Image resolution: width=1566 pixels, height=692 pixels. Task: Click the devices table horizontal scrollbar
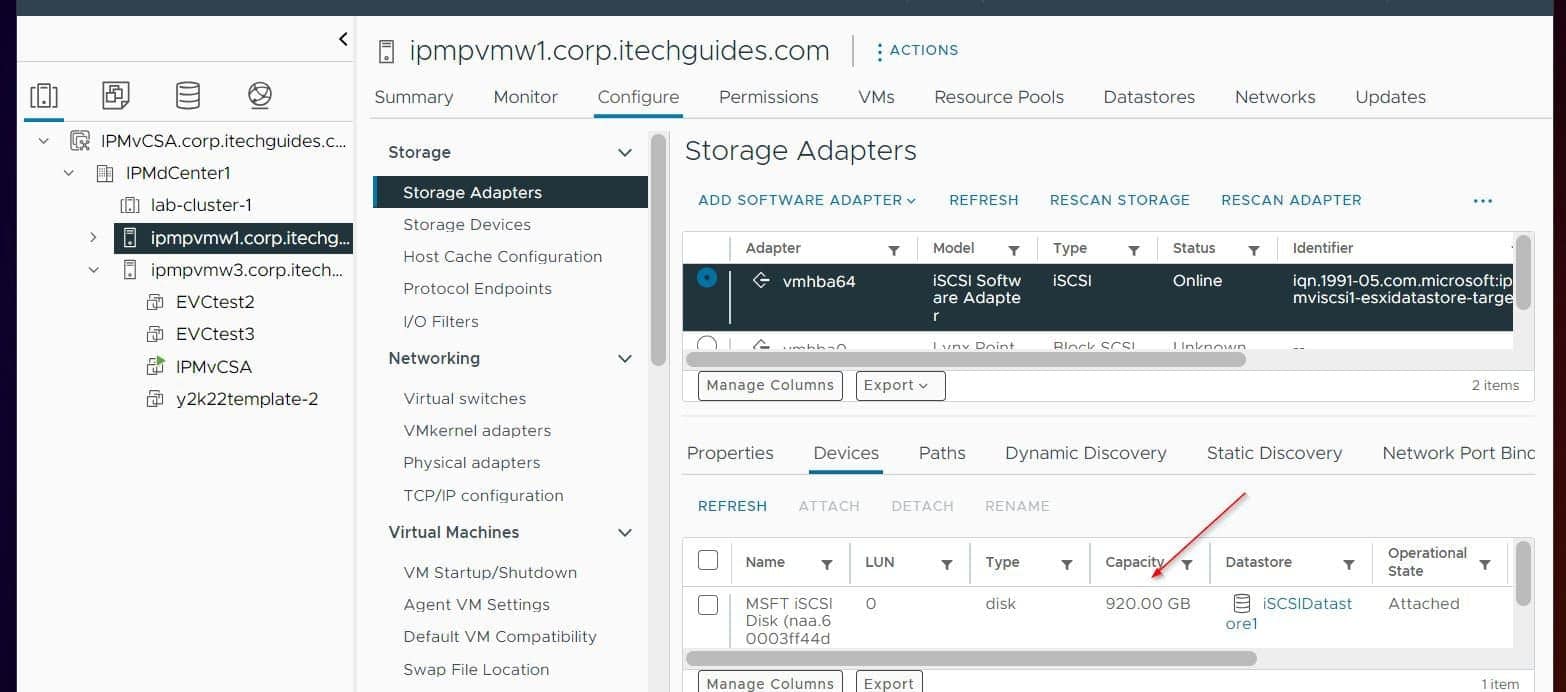click(970, 658)
